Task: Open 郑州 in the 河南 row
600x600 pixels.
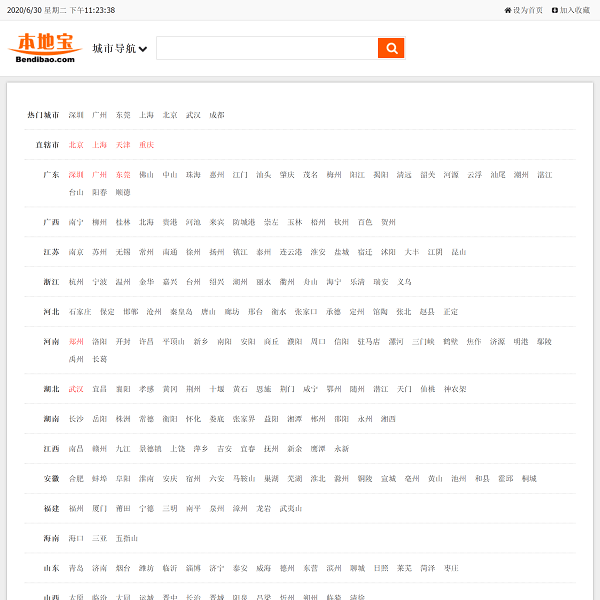Action: [76, 342]
